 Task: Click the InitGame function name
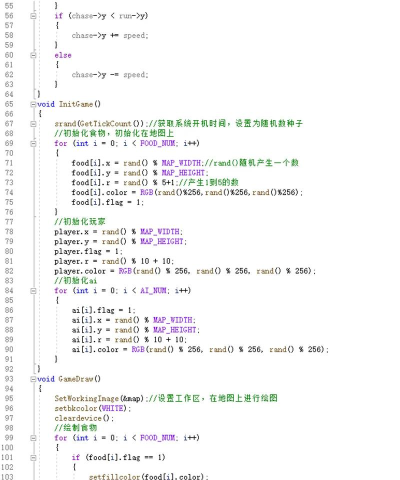(76, 104)
